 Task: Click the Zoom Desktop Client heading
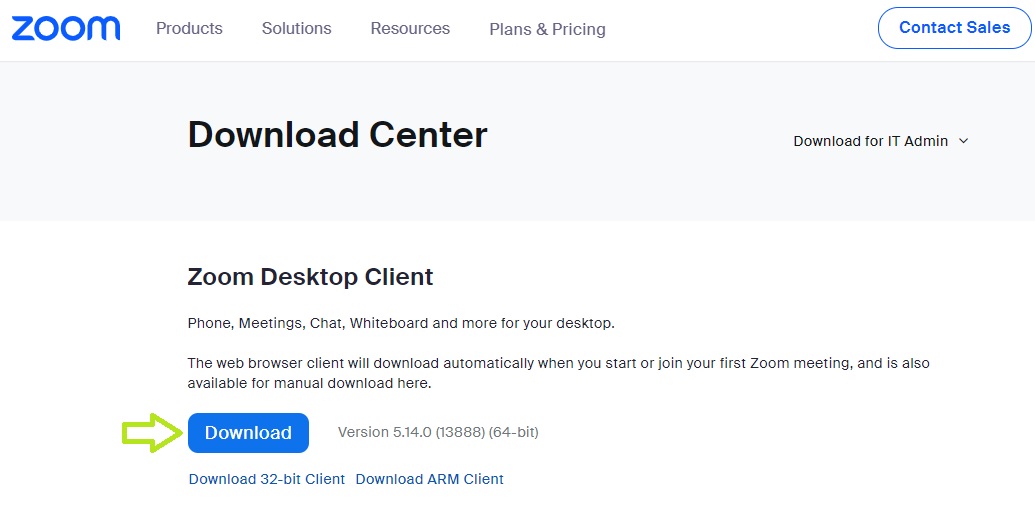coord(310,277)
